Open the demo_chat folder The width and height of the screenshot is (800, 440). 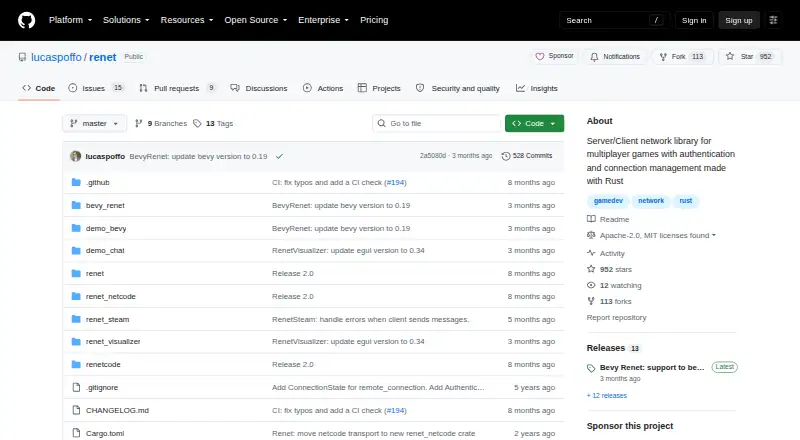click(x=105, y=250)
